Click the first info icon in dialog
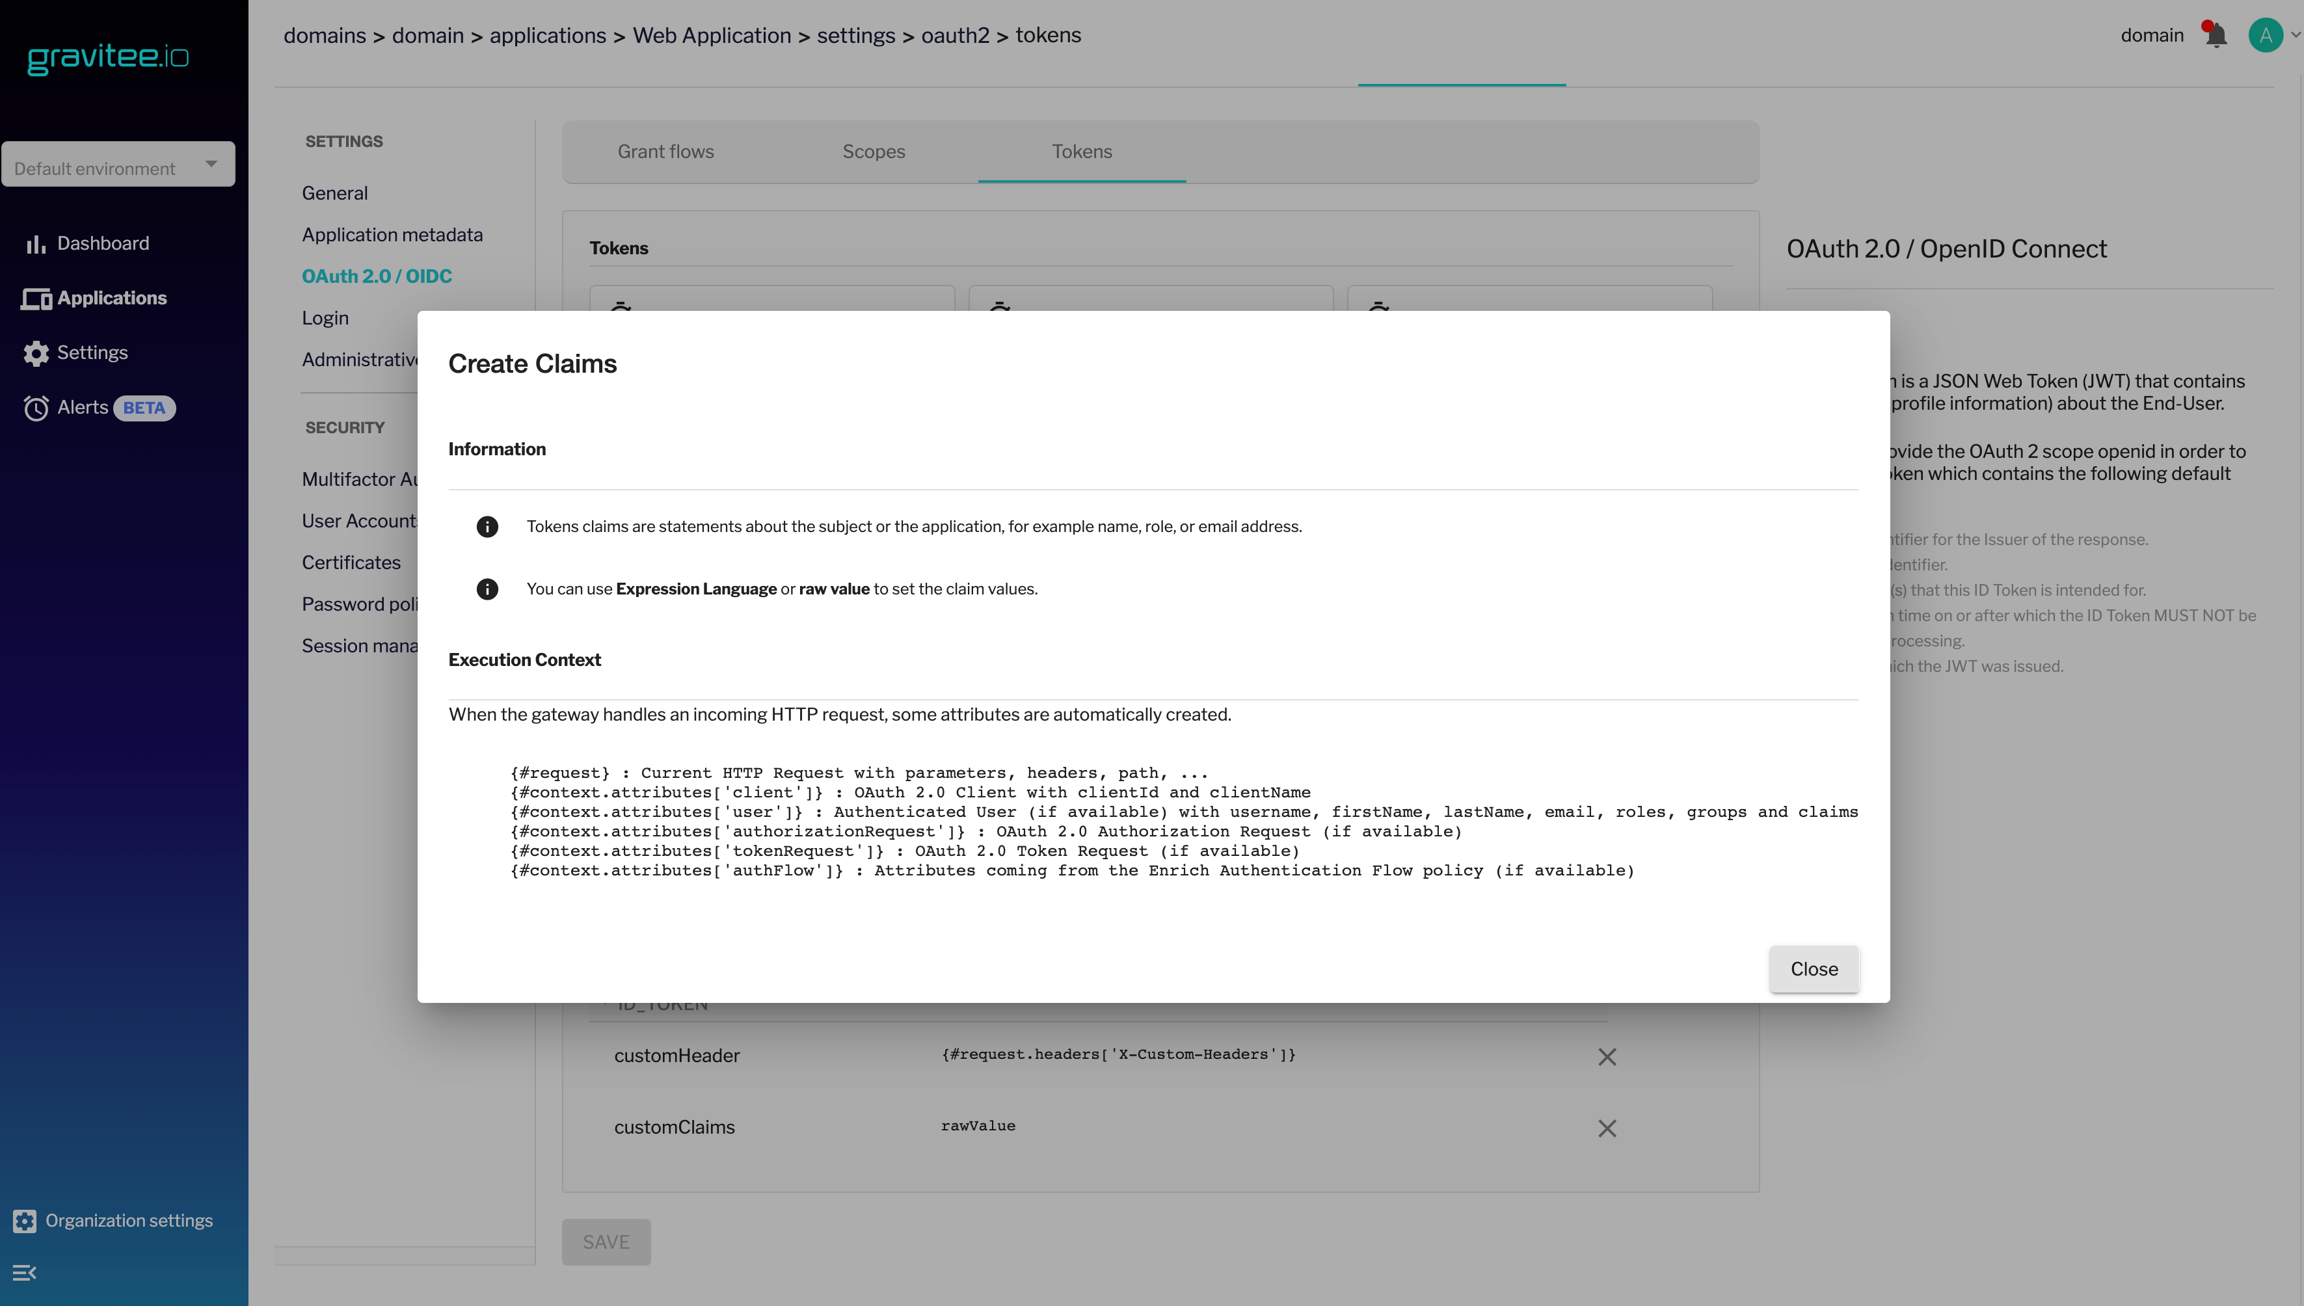 [487, 527]
